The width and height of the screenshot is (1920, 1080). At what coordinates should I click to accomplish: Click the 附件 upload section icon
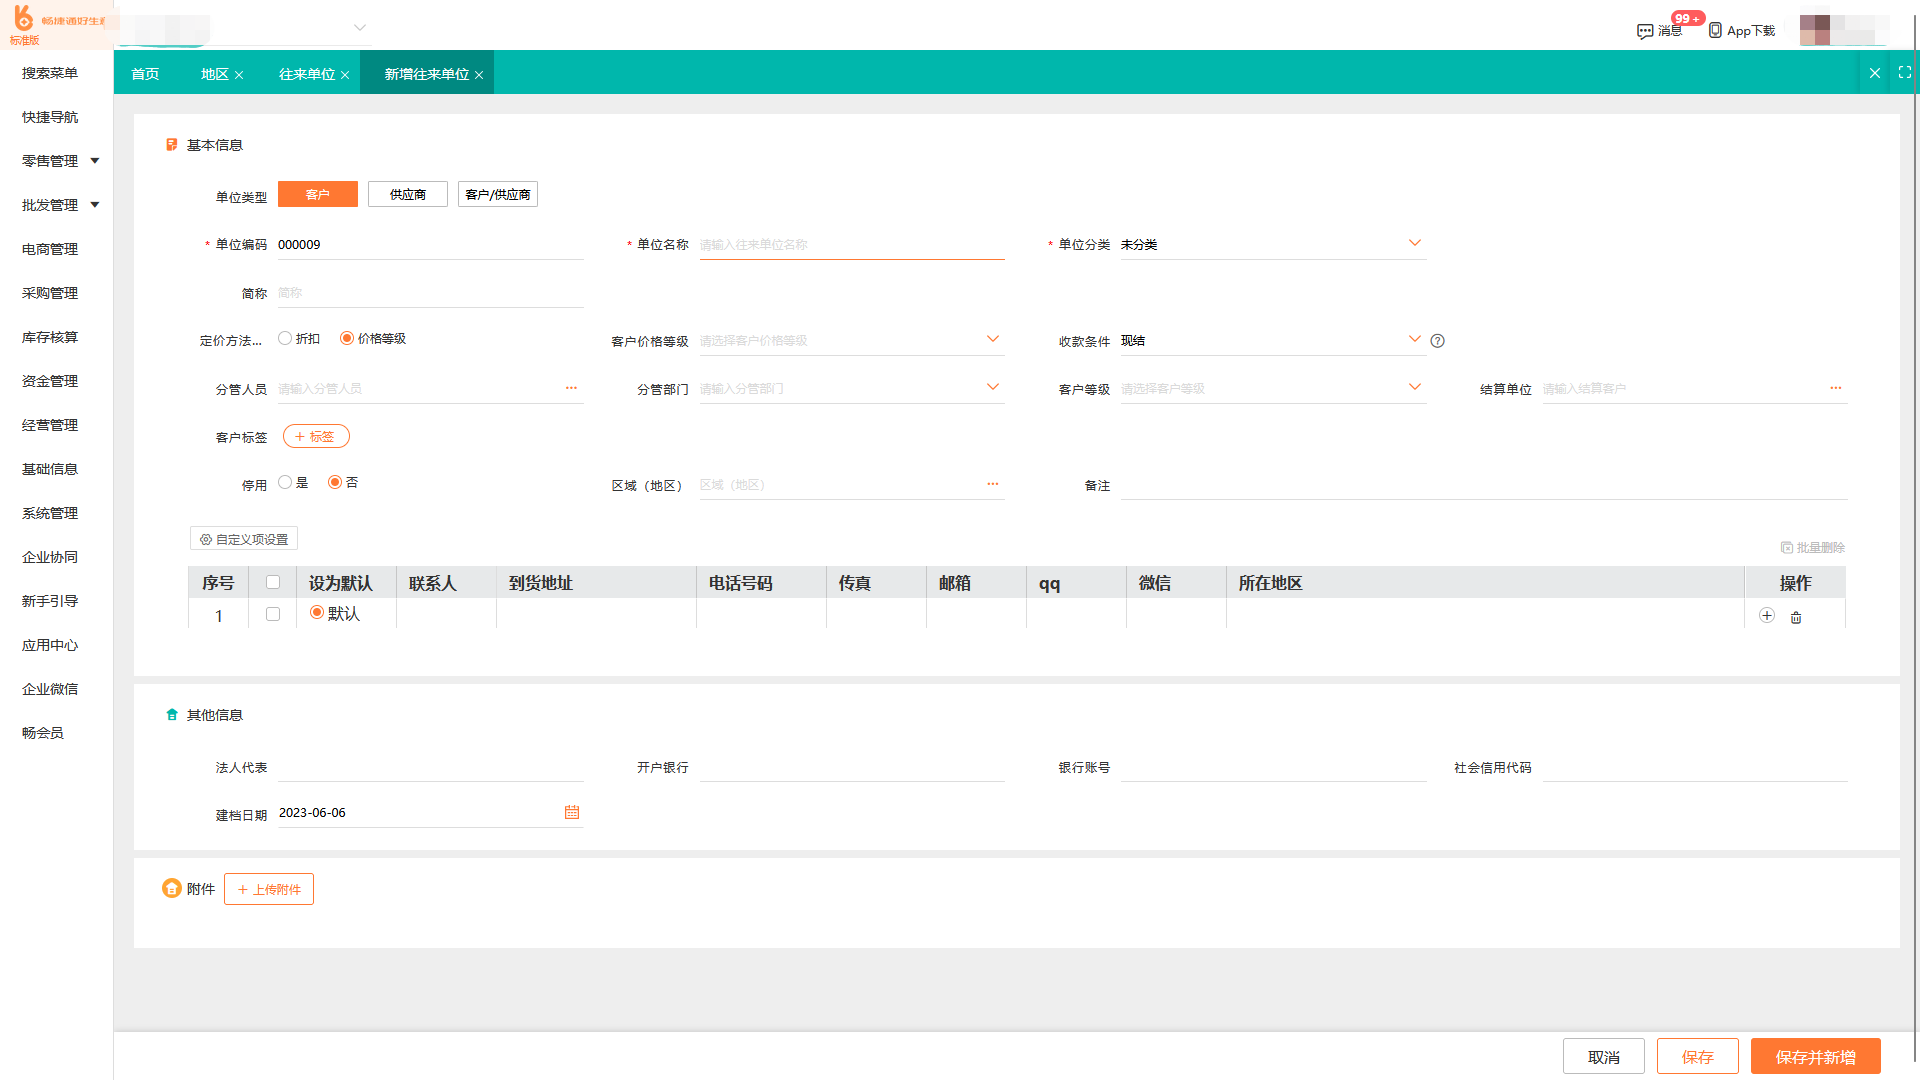(171, 889)
